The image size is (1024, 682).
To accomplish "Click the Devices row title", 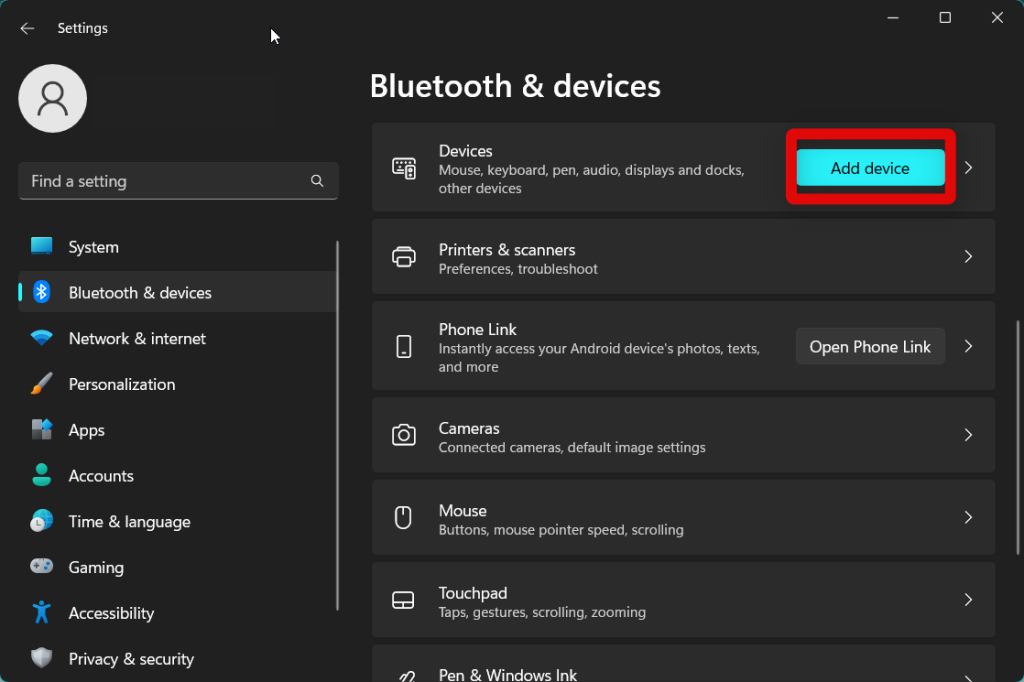I will click(x=466, y=151).
